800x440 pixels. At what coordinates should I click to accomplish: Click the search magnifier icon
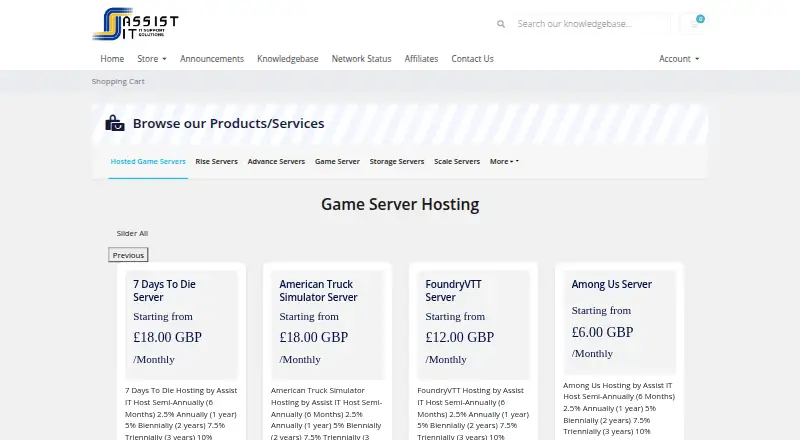(x=501, y=24)
